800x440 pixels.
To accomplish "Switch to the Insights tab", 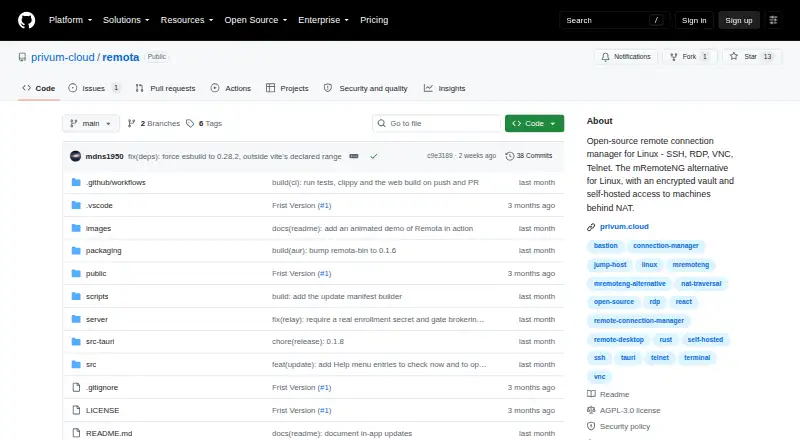I will (x=444, y=88).
